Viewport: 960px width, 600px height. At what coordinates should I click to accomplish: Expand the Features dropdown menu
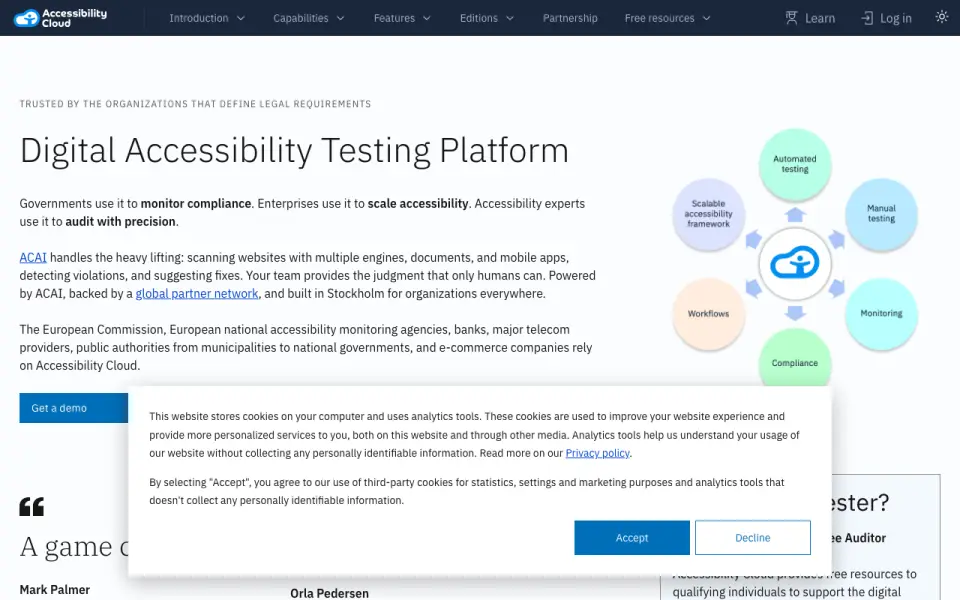coord(402,18)
